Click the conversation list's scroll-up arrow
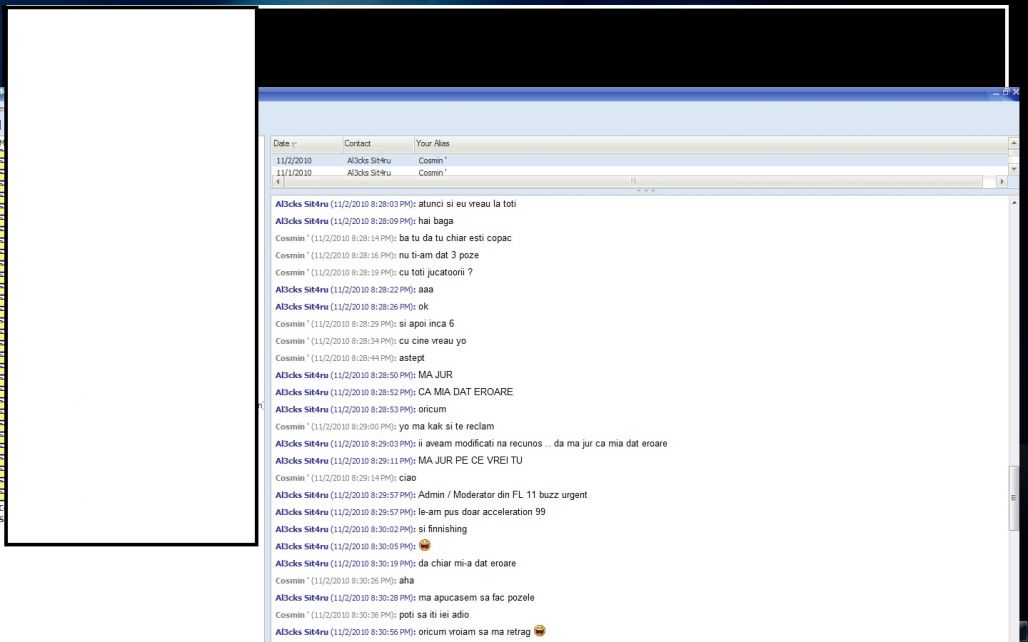Screen dimensions: 1028x642 (x=1014, y=143)
